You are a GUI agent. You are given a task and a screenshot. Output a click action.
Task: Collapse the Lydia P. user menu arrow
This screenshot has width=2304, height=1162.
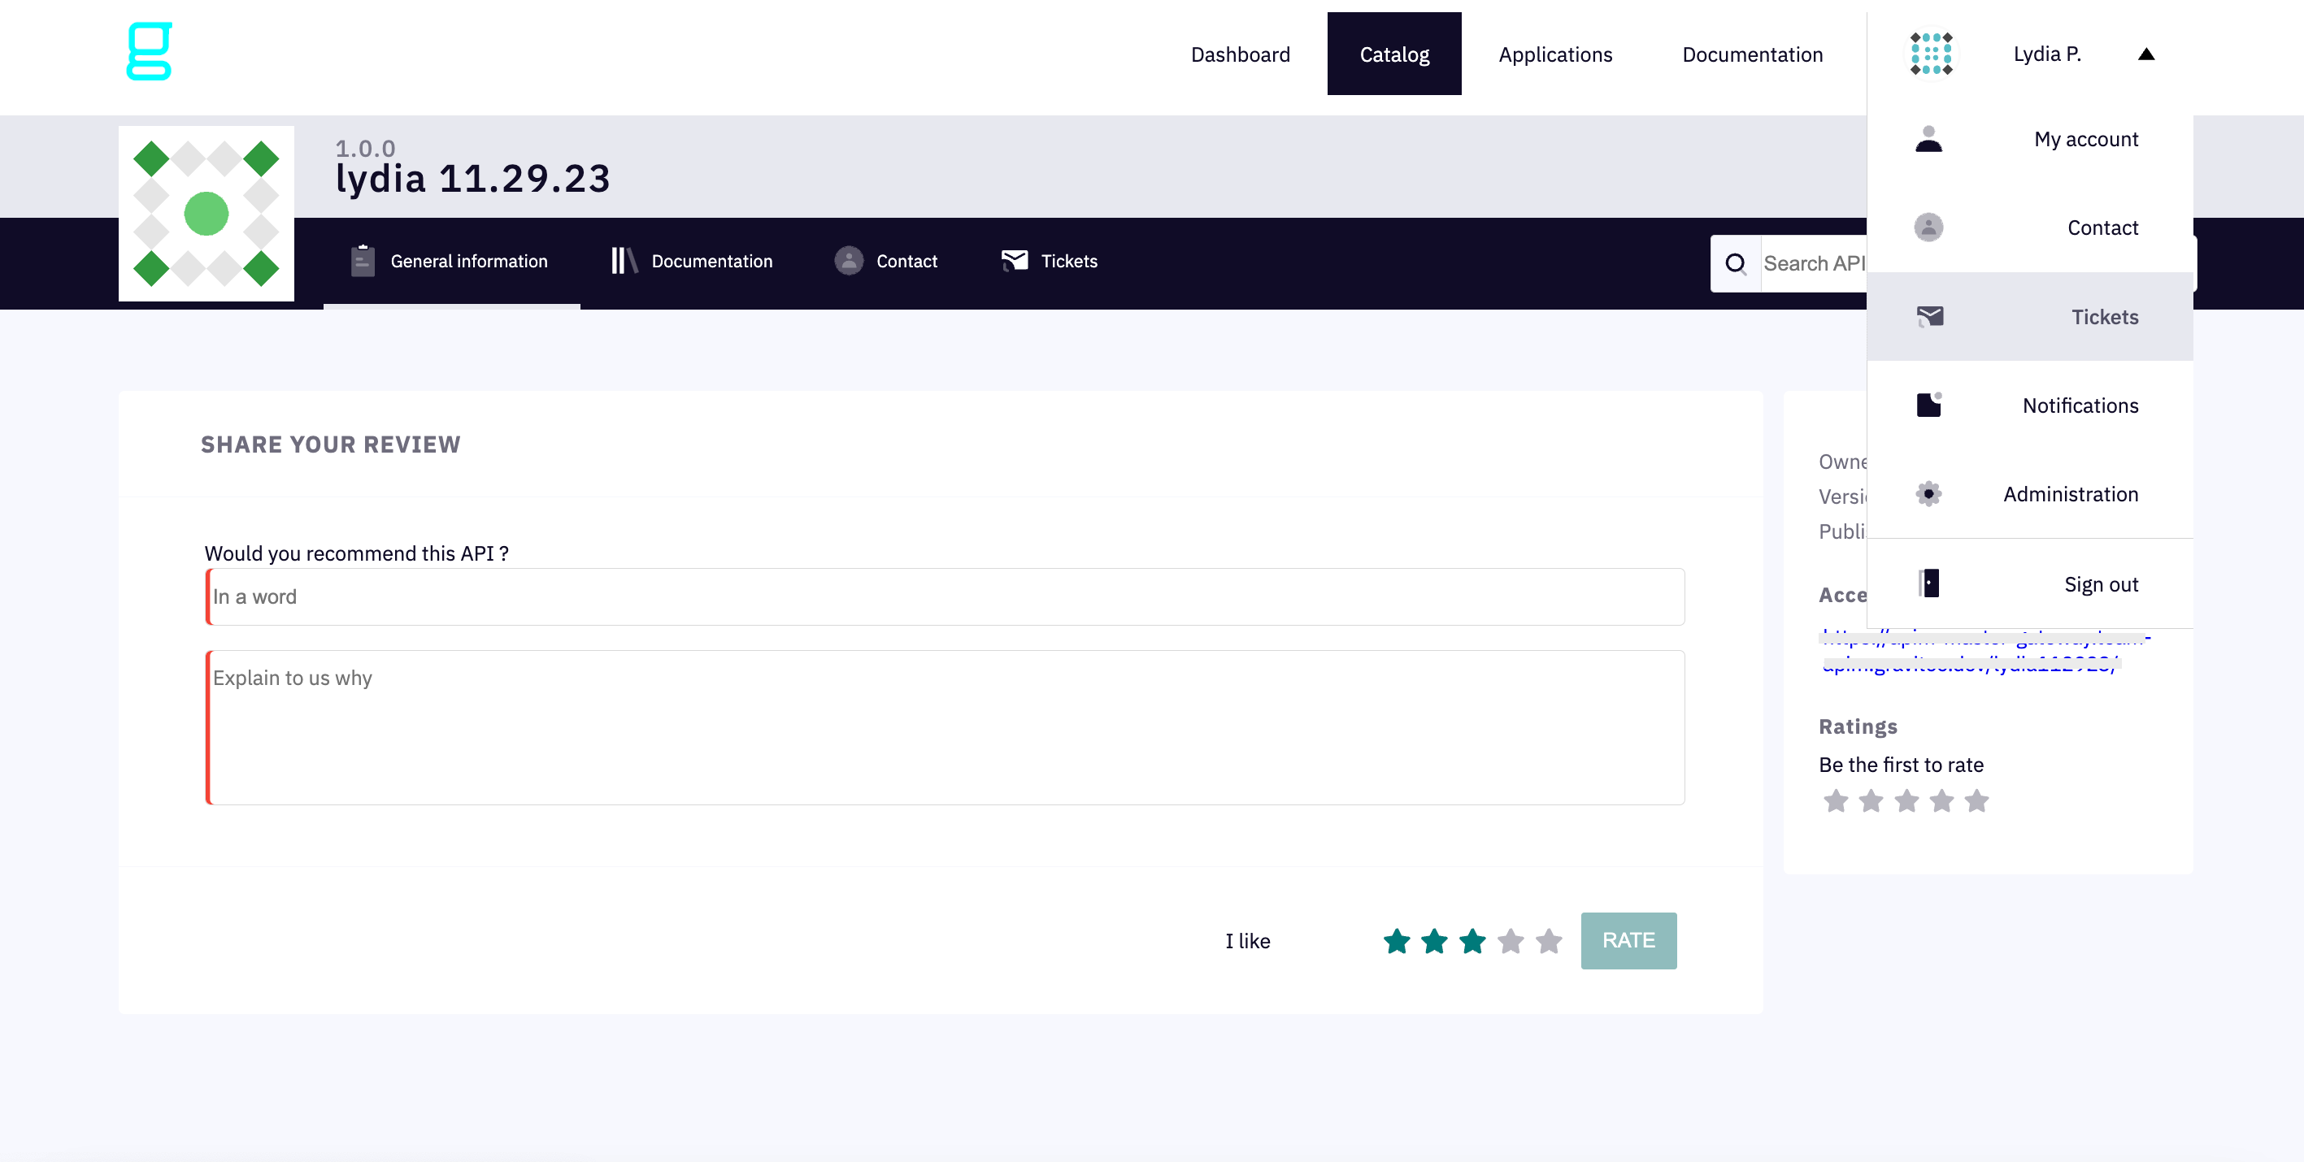pyautogui.click(x=2146, y=54)
